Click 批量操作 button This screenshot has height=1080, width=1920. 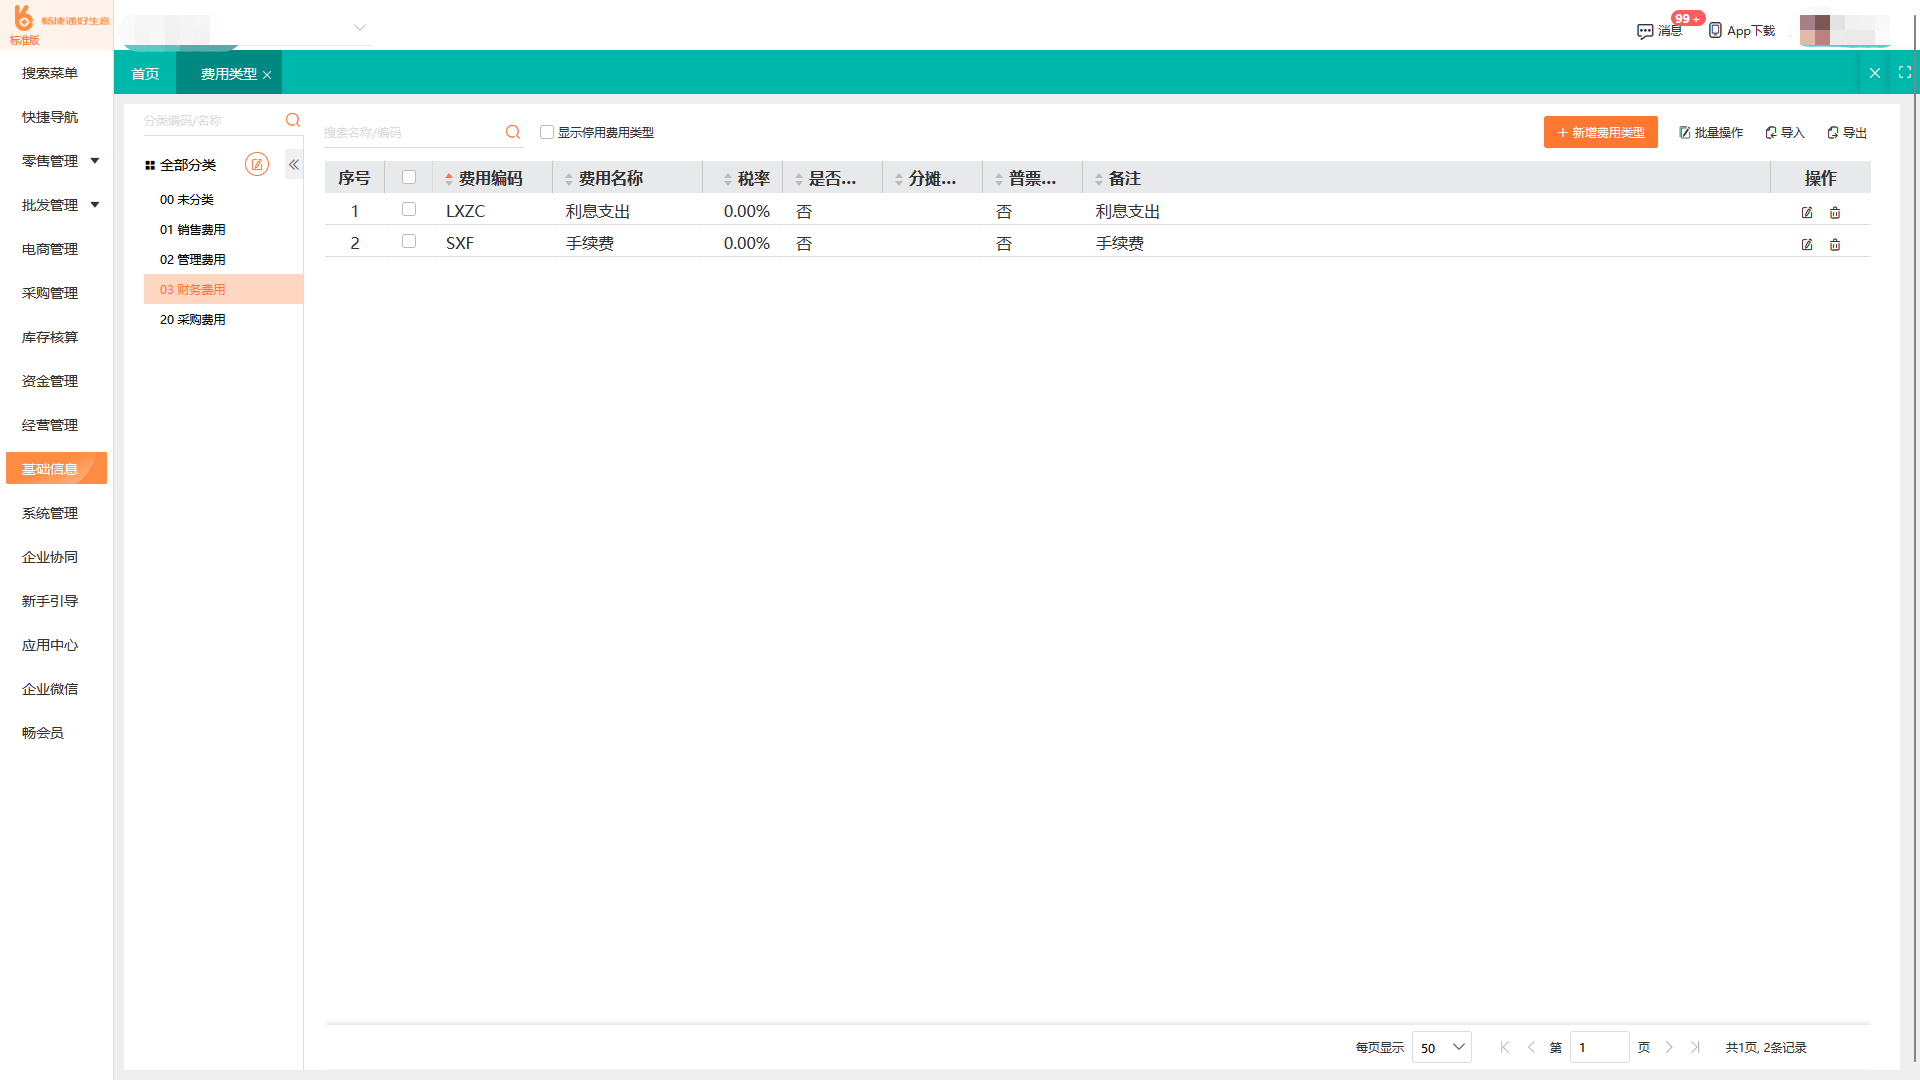click(x=1710, y=131)
